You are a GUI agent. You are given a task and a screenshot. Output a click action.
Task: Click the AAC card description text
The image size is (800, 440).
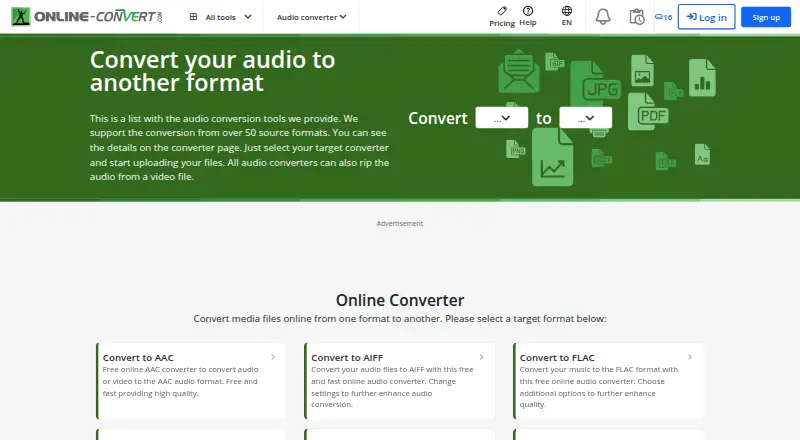(181, 381)
